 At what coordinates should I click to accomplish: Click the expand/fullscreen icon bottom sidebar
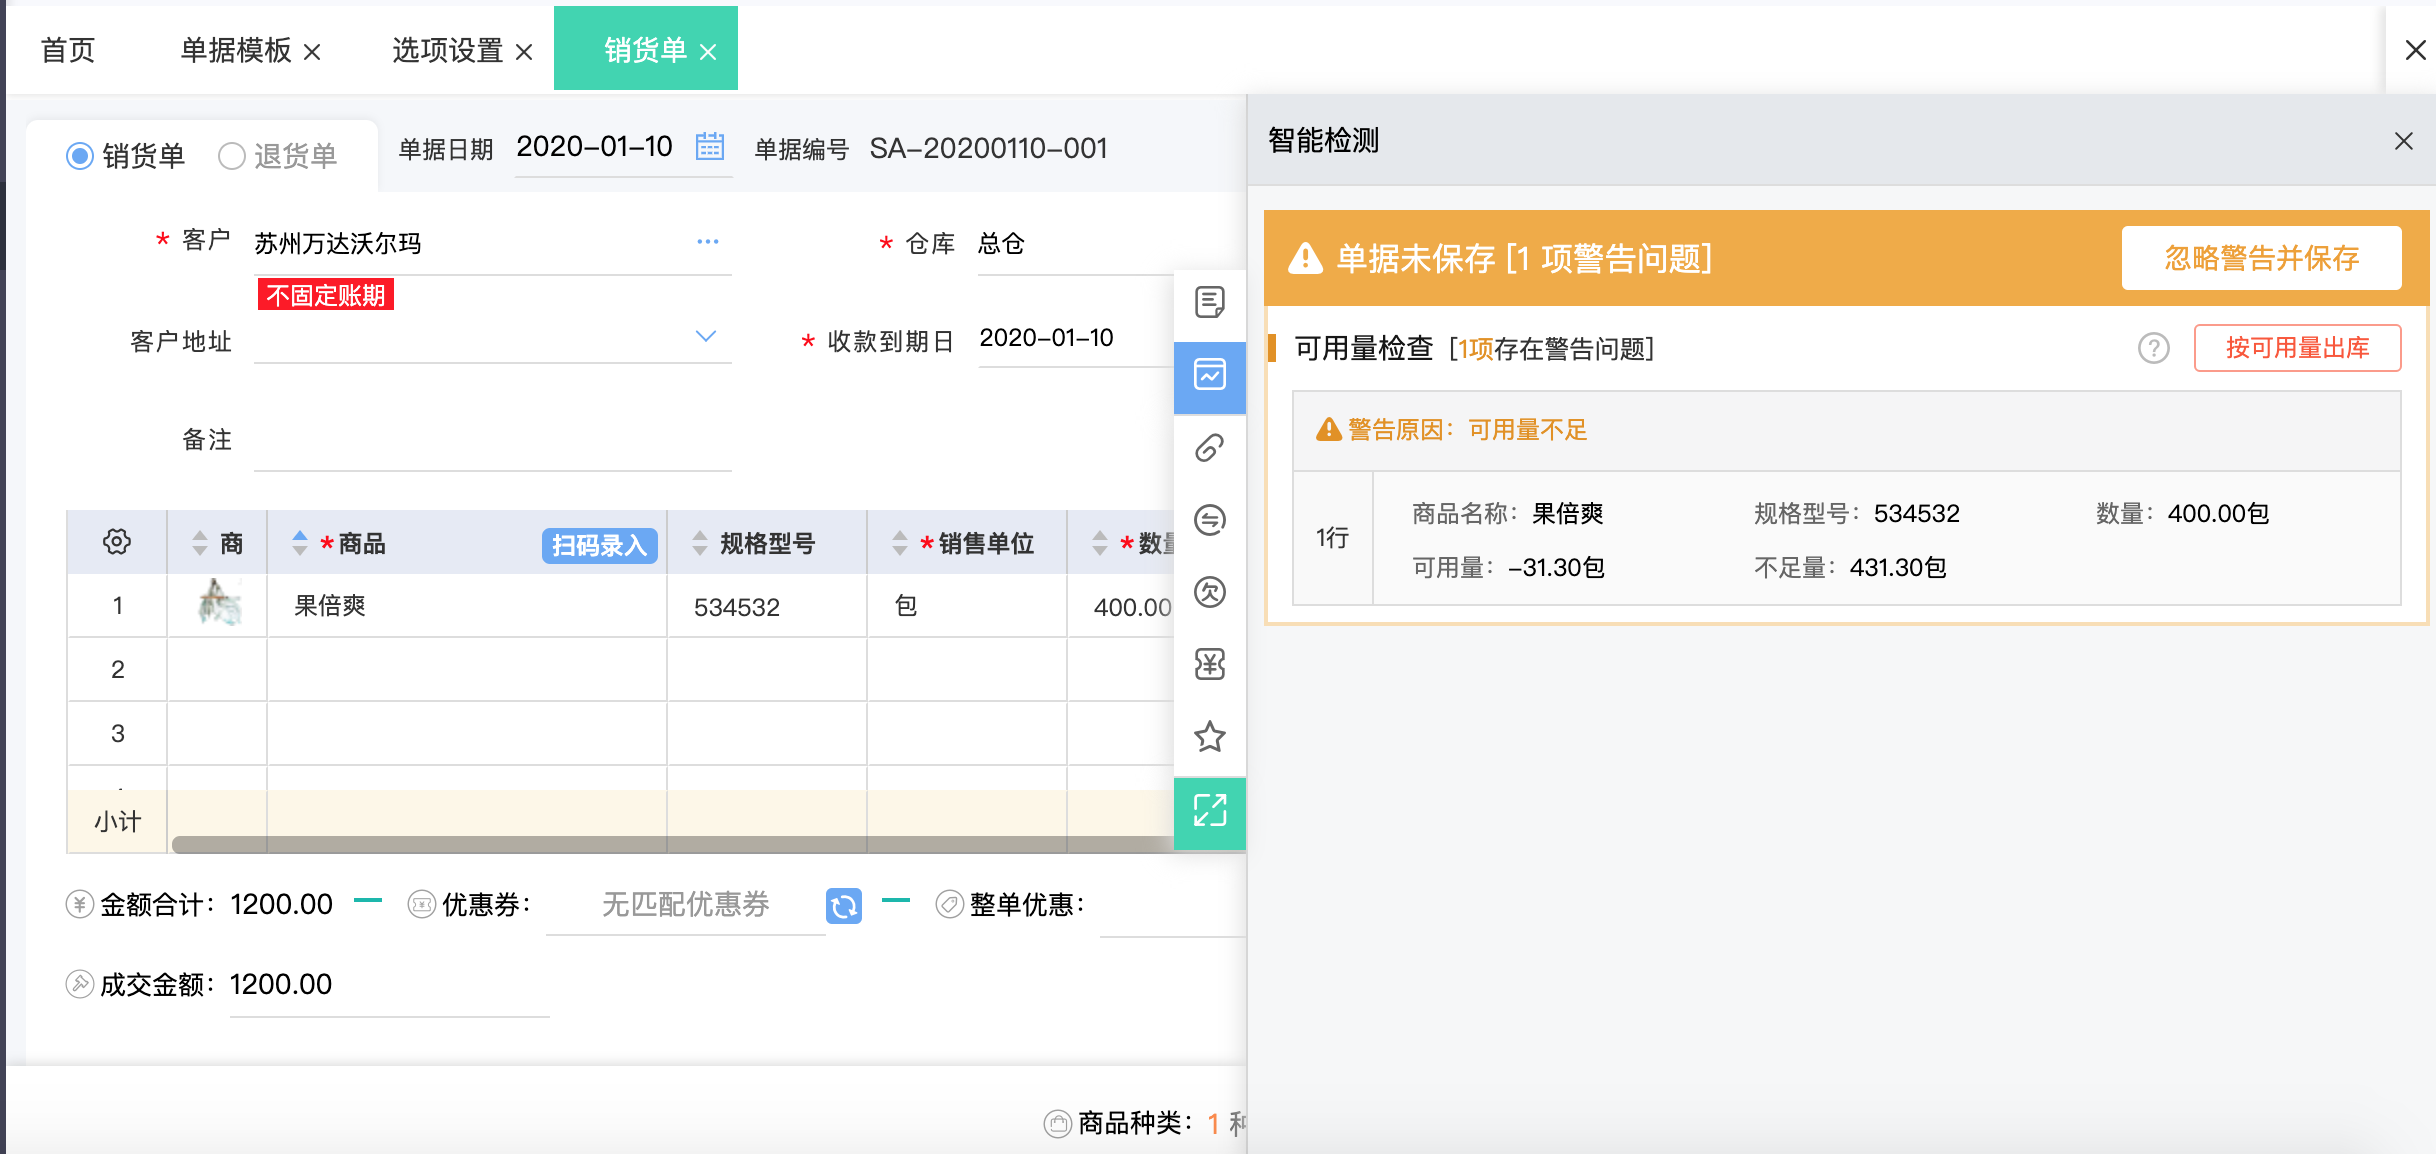pyautogui.click(x=1210, y=809)
